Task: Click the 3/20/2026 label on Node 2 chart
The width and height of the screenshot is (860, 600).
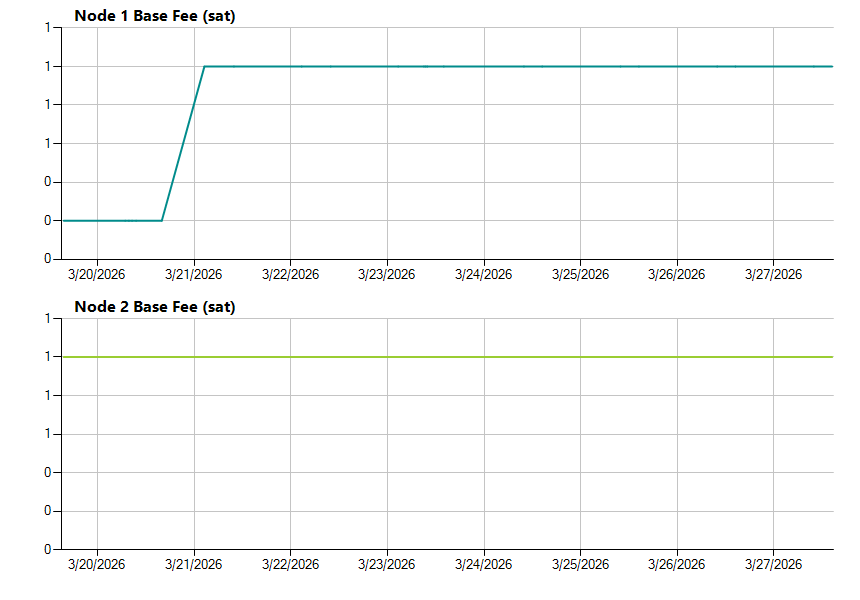Action: click(x=97, y=565)
